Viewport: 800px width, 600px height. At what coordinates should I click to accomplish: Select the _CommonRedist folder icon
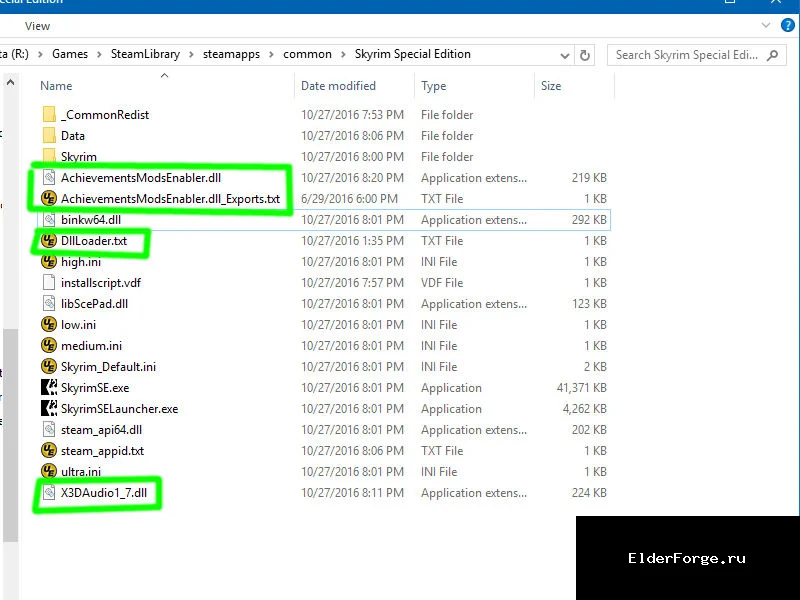point(49,115)
